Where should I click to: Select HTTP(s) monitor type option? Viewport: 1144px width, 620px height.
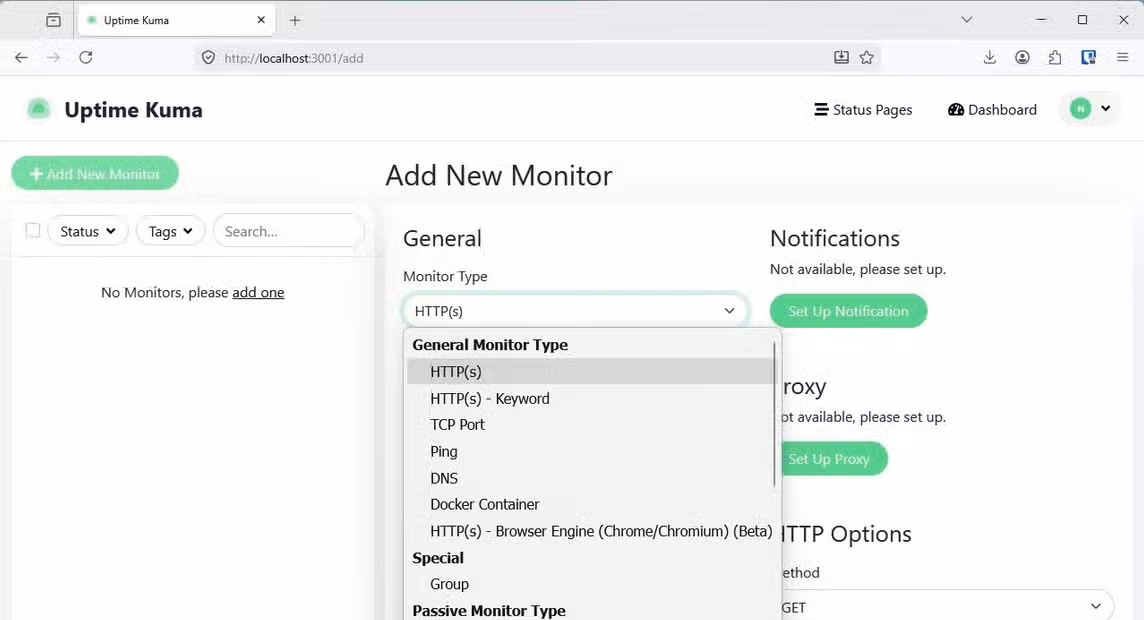coord(590,371)
